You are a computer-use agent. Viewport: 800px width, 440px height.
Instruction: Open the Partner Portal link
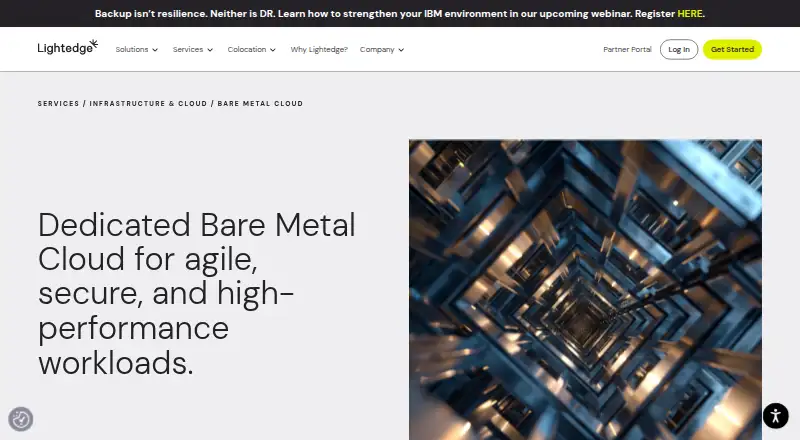click(627, 50)
